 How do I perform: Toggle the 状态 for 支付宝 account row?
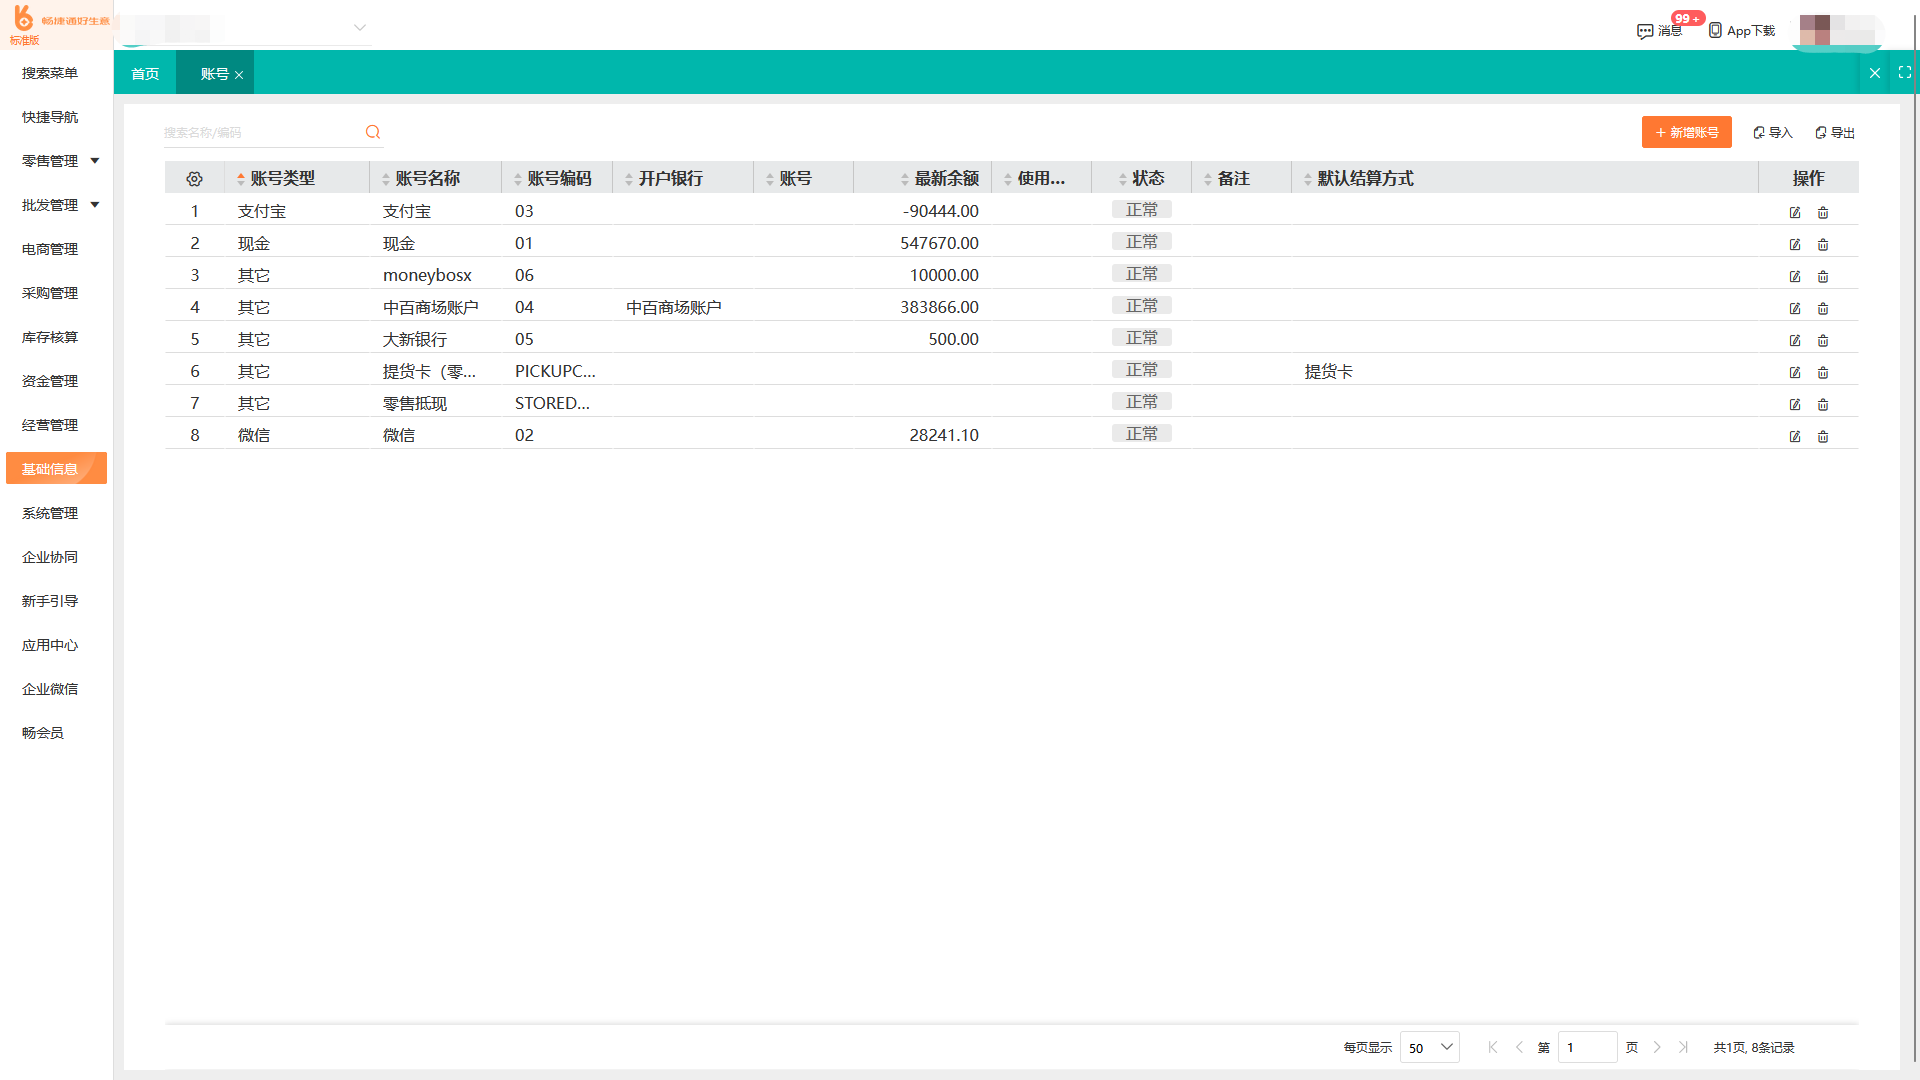click(1143, 210)
